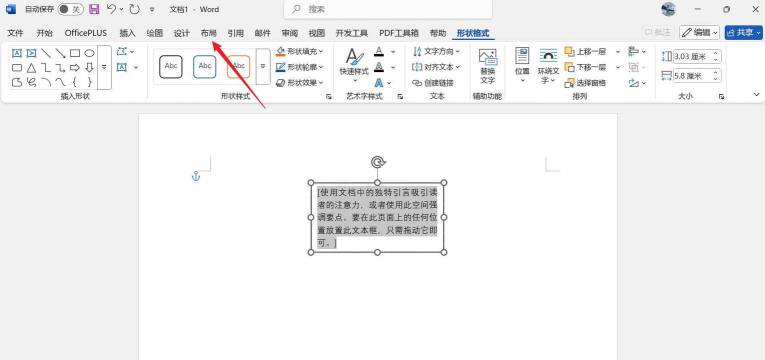
Task: Click 下移一层 send backward
Action: click(585, 67)
